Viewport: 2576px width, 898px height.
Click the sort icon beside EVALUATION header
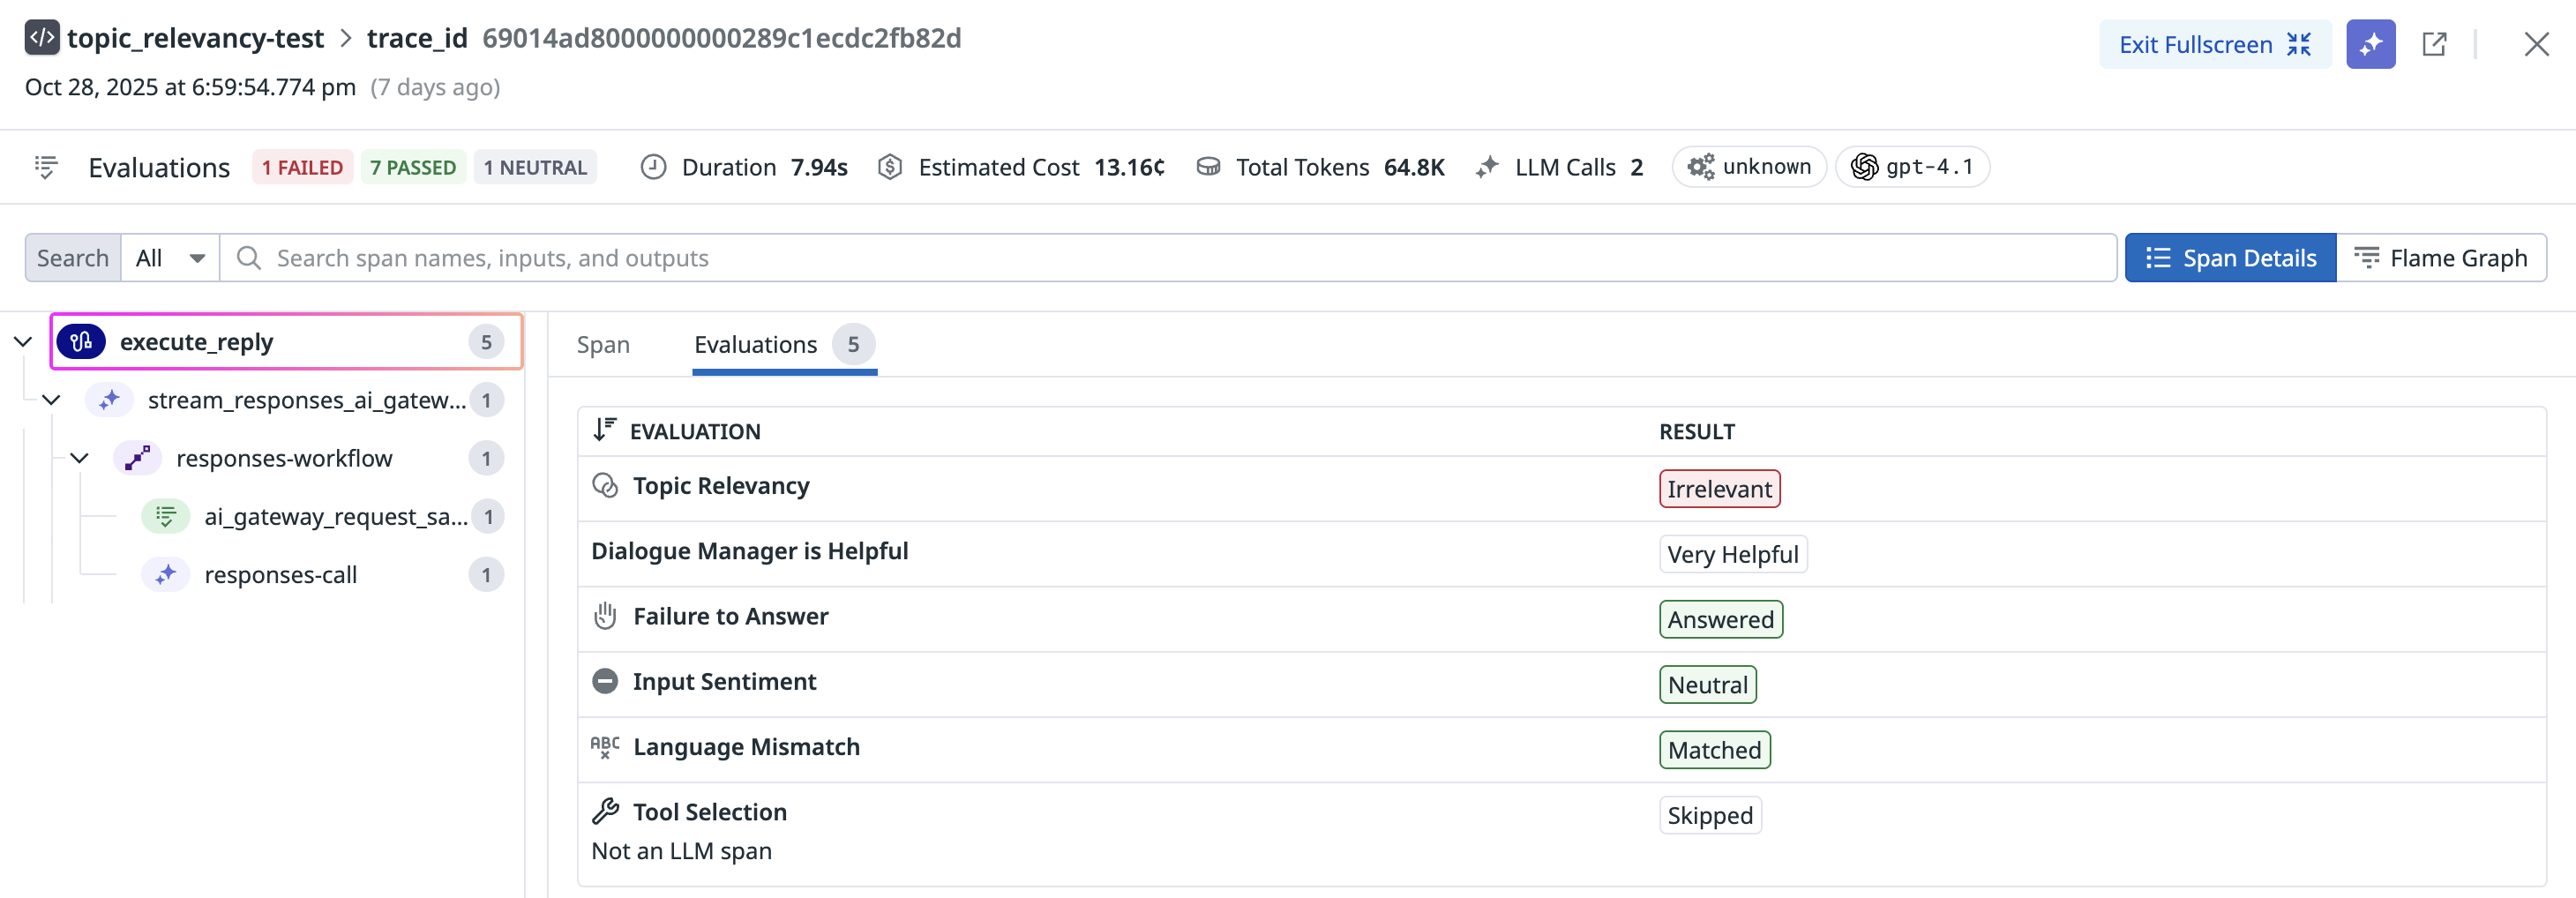[604, 430]
